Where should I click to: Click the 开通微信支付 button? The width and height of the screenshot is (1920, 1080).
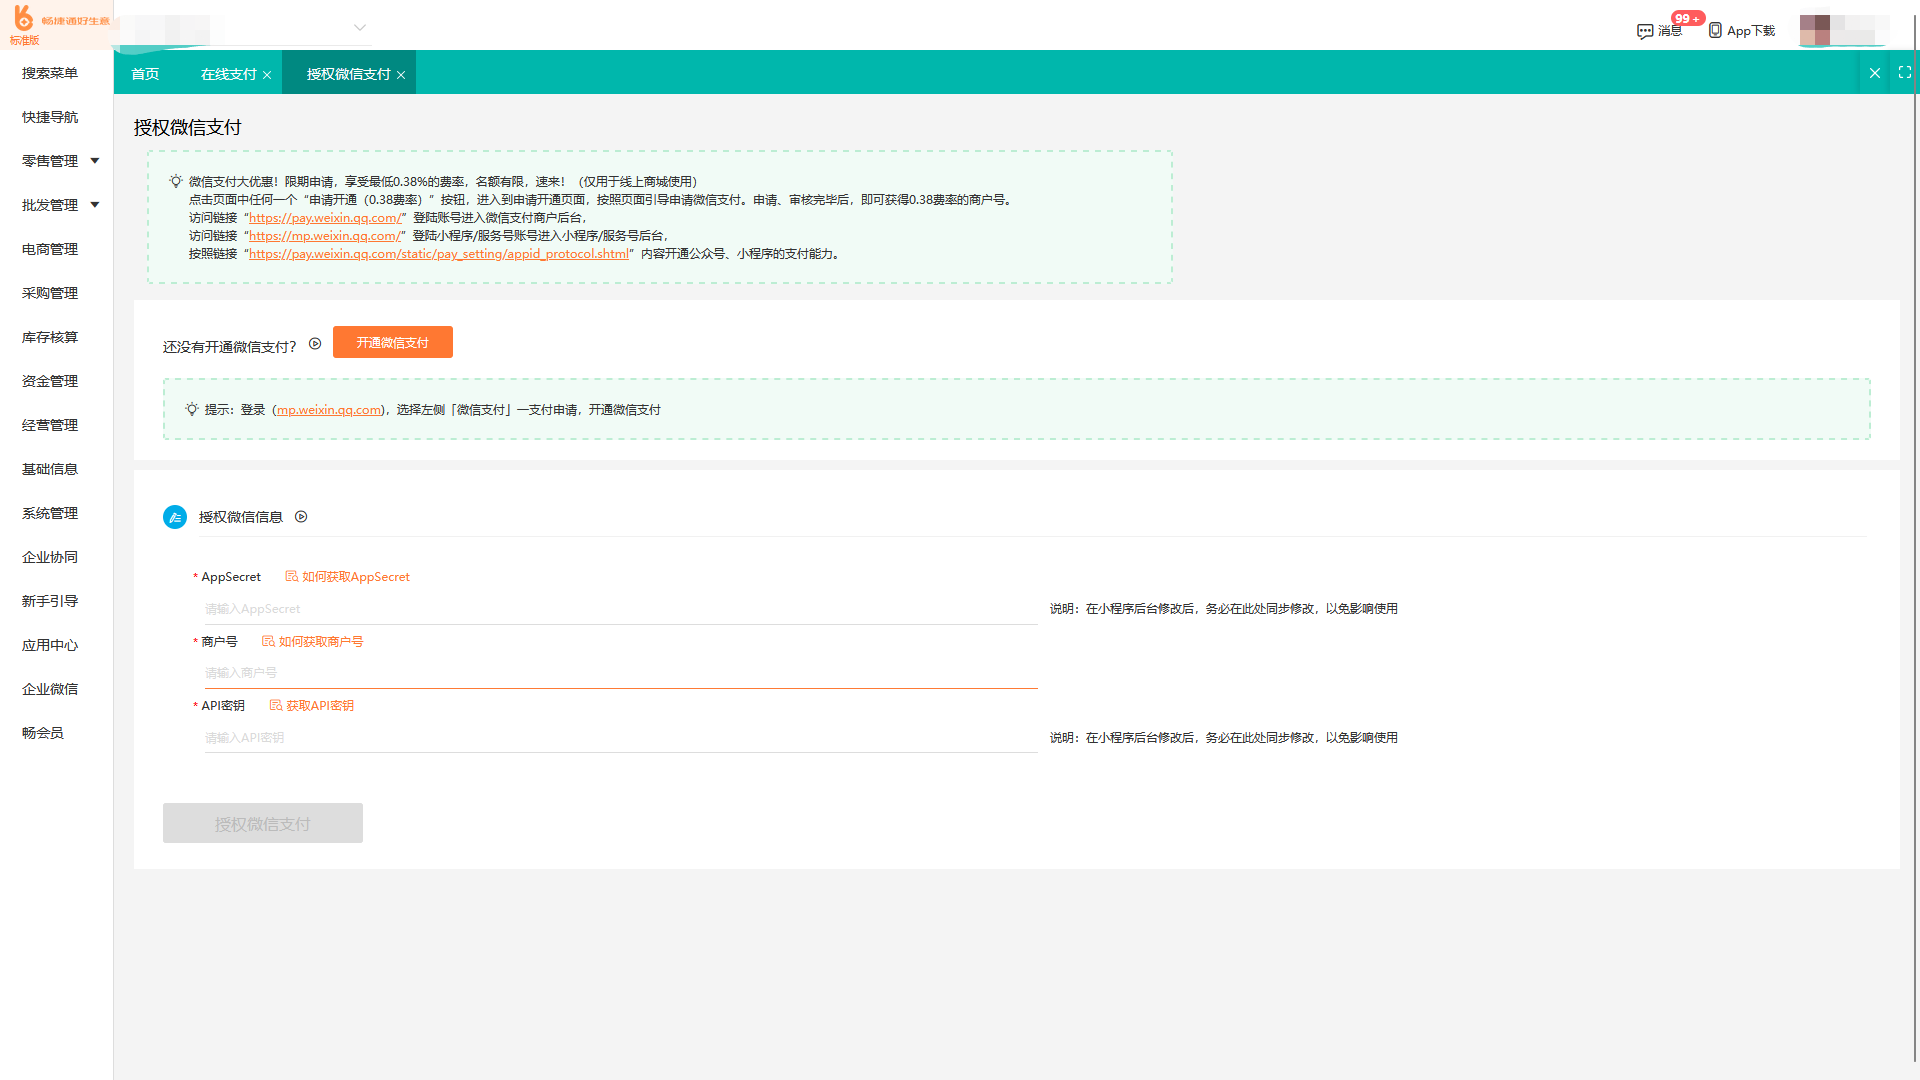(x=392, y=342)
